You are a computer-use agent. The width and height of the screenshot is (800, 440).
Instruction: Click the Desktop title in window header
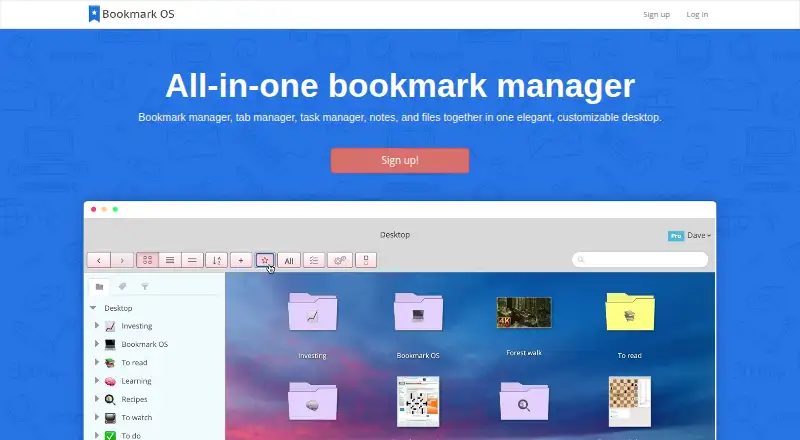pyautogui.click(x=395, y=235)
